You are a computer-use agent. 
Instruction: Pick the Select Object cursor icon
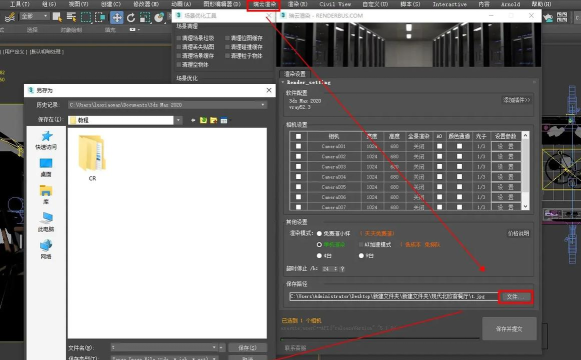57,17
